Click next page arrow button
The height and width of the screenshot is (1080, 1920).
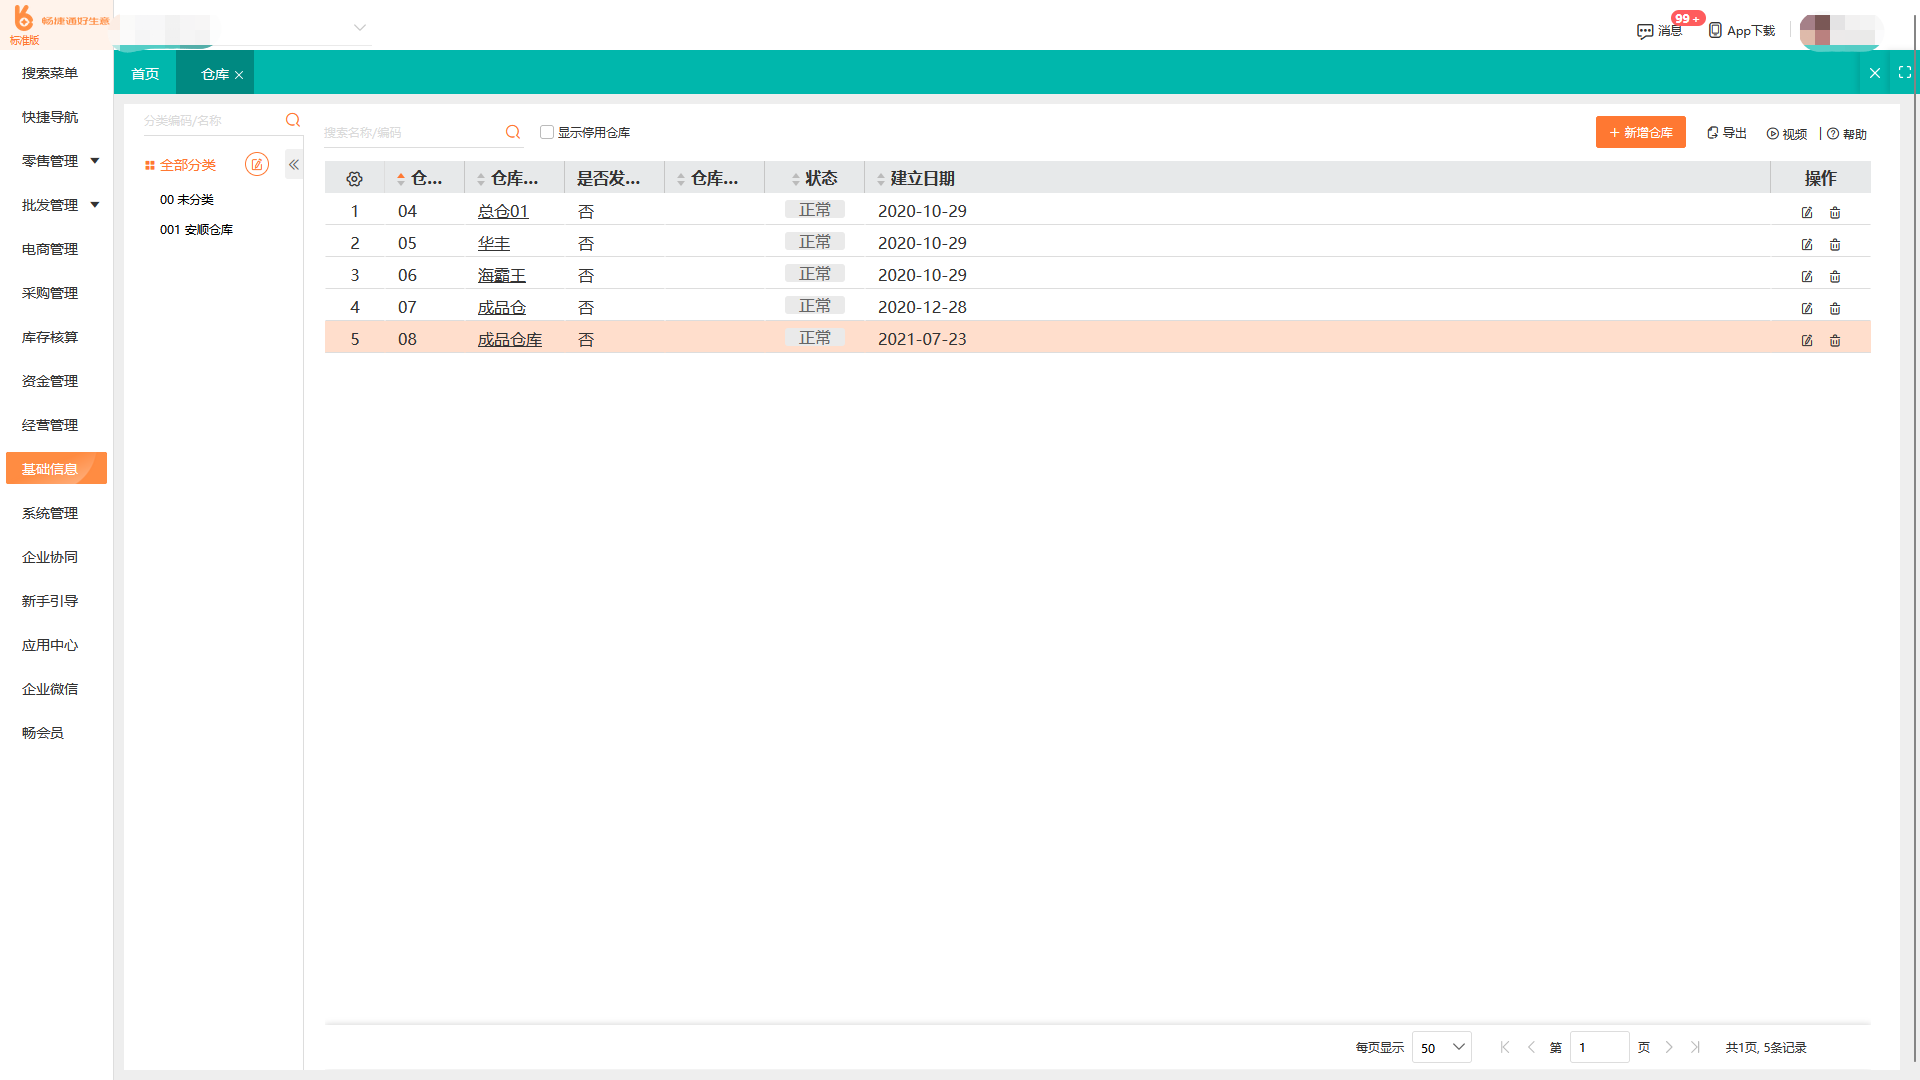pyautogui.click(x=1668, y=1047)
